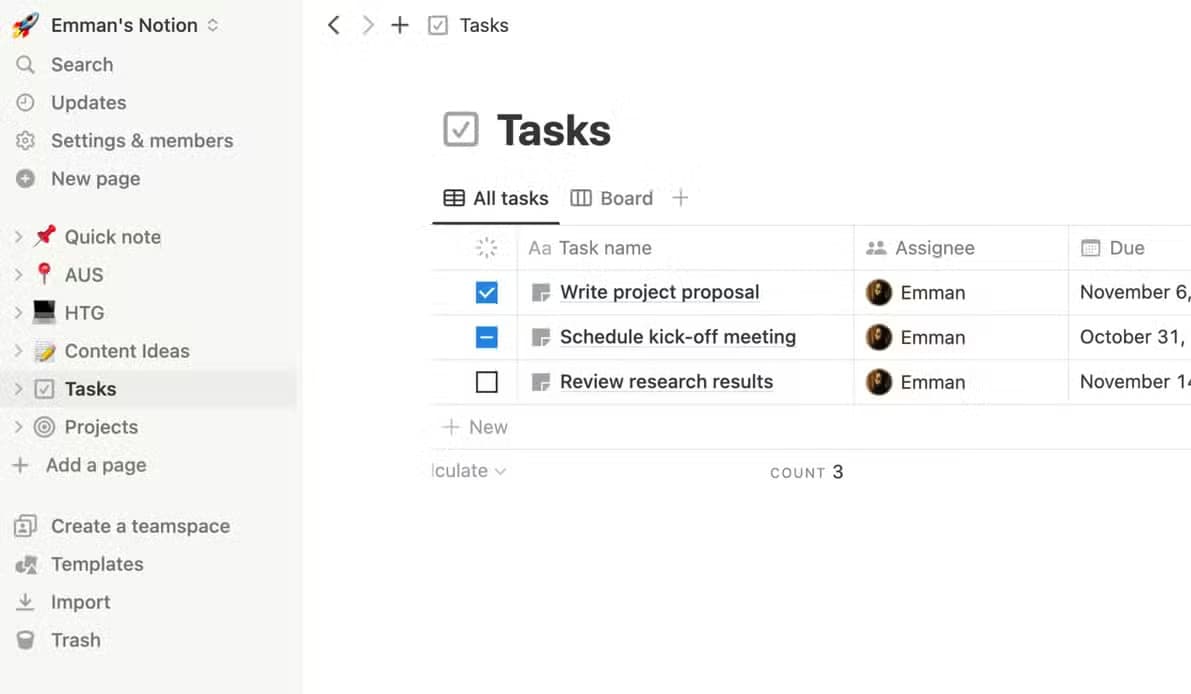Open Updates clock icon
Viewport: 1191px width, 694px height.
(25, 103)
